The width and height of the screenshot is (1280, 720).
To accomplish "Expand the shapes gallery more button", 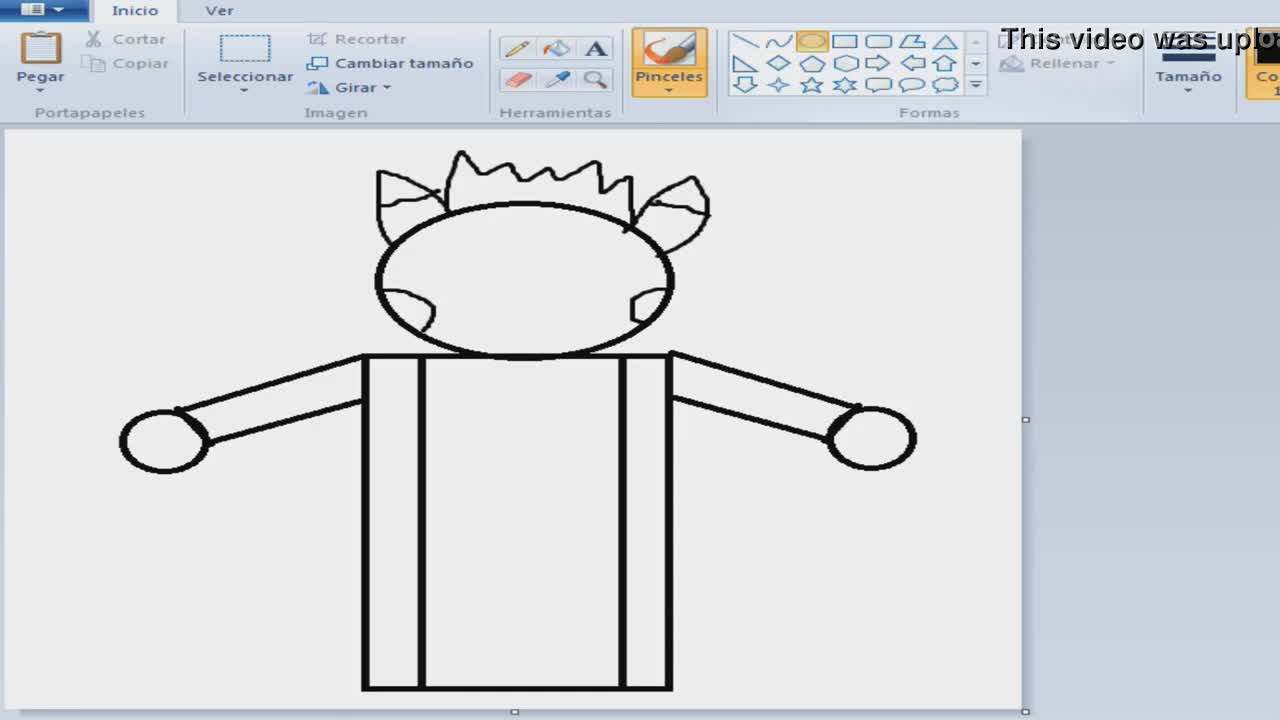I will point(976,85).
